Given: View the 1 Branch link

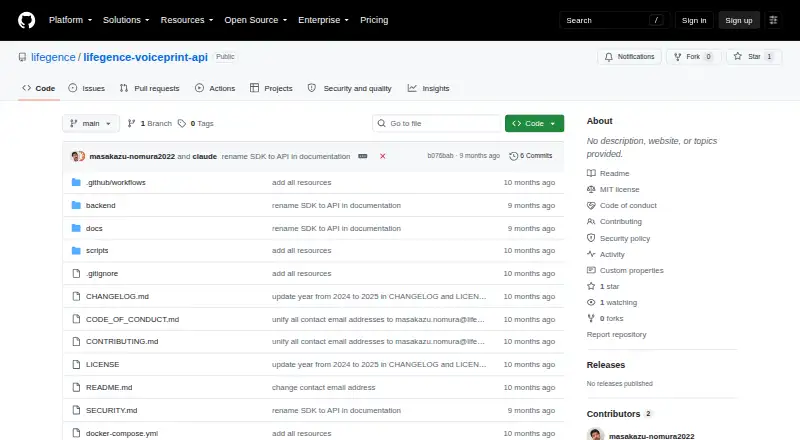Looking at the screenshot, I should point(149,124).
